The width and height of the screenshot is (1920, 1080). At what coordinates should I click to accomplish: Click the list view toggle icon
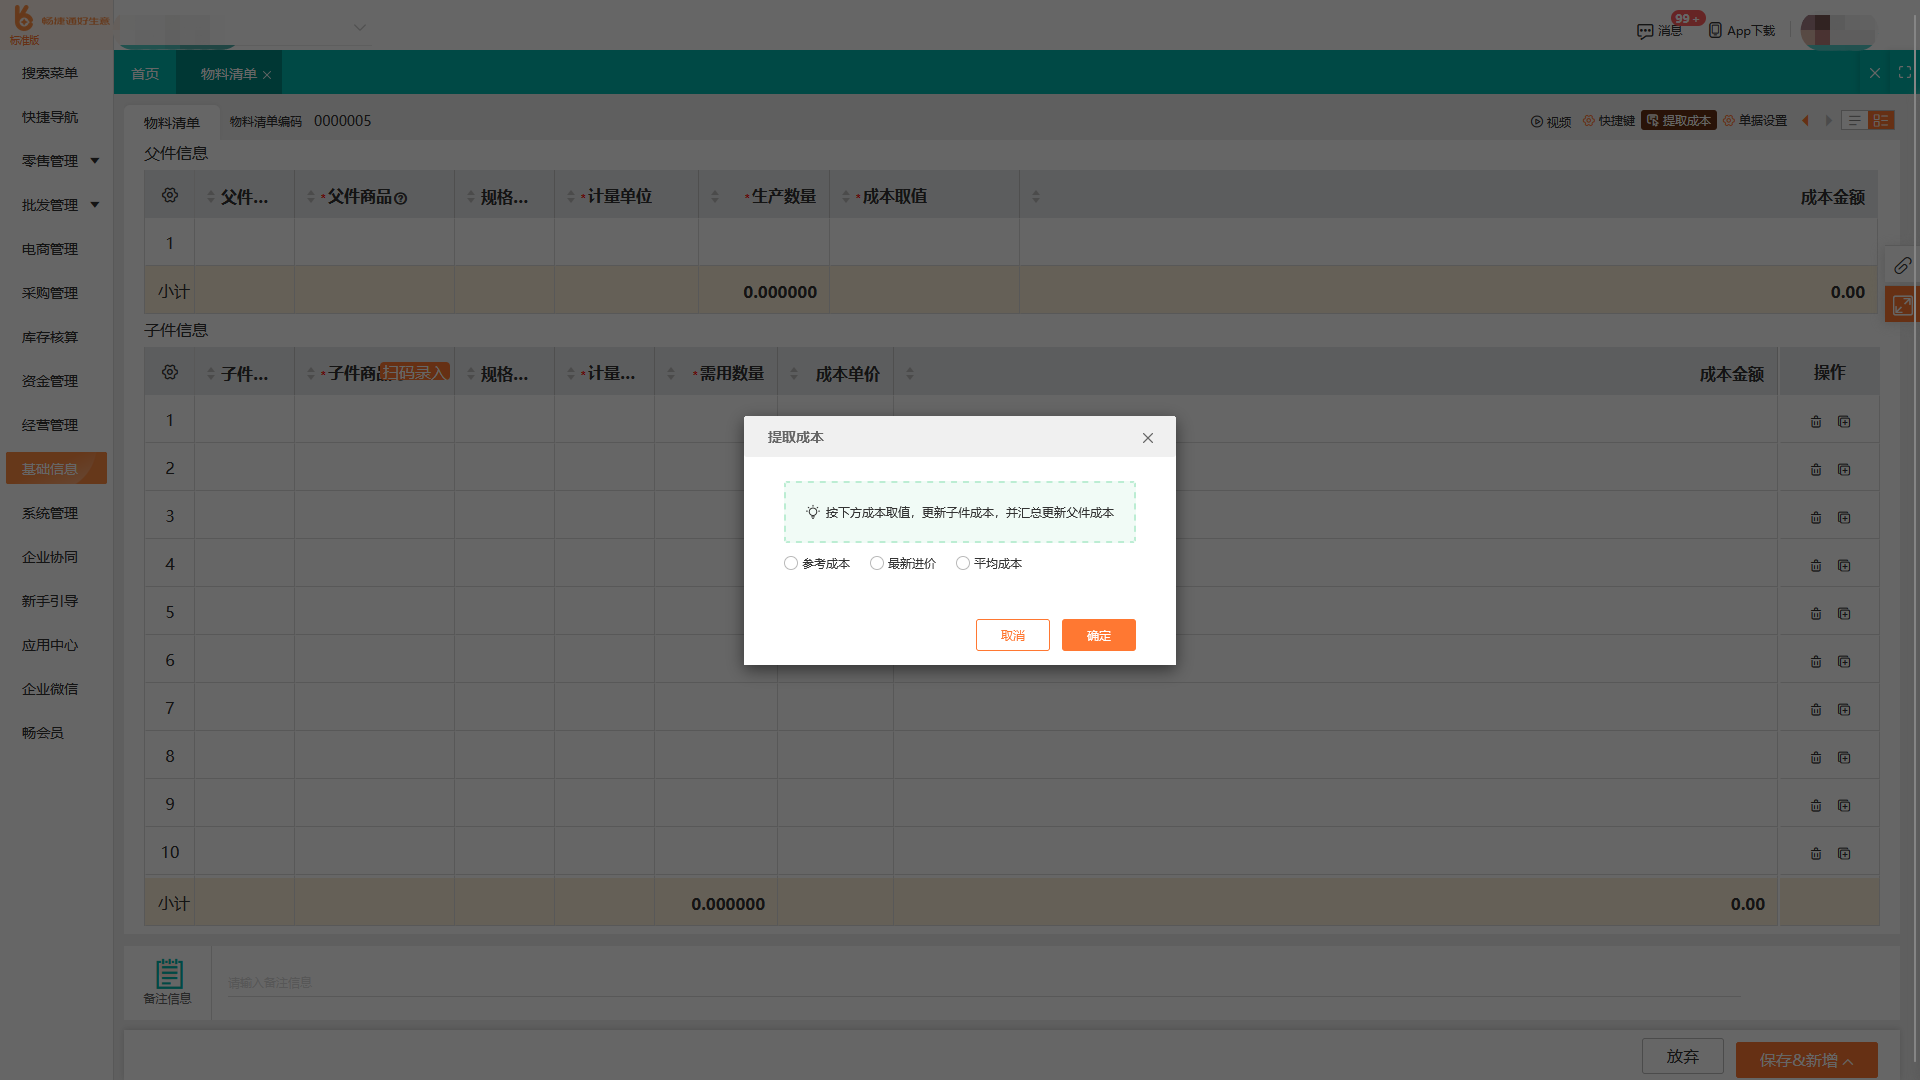click(1855, 120)
